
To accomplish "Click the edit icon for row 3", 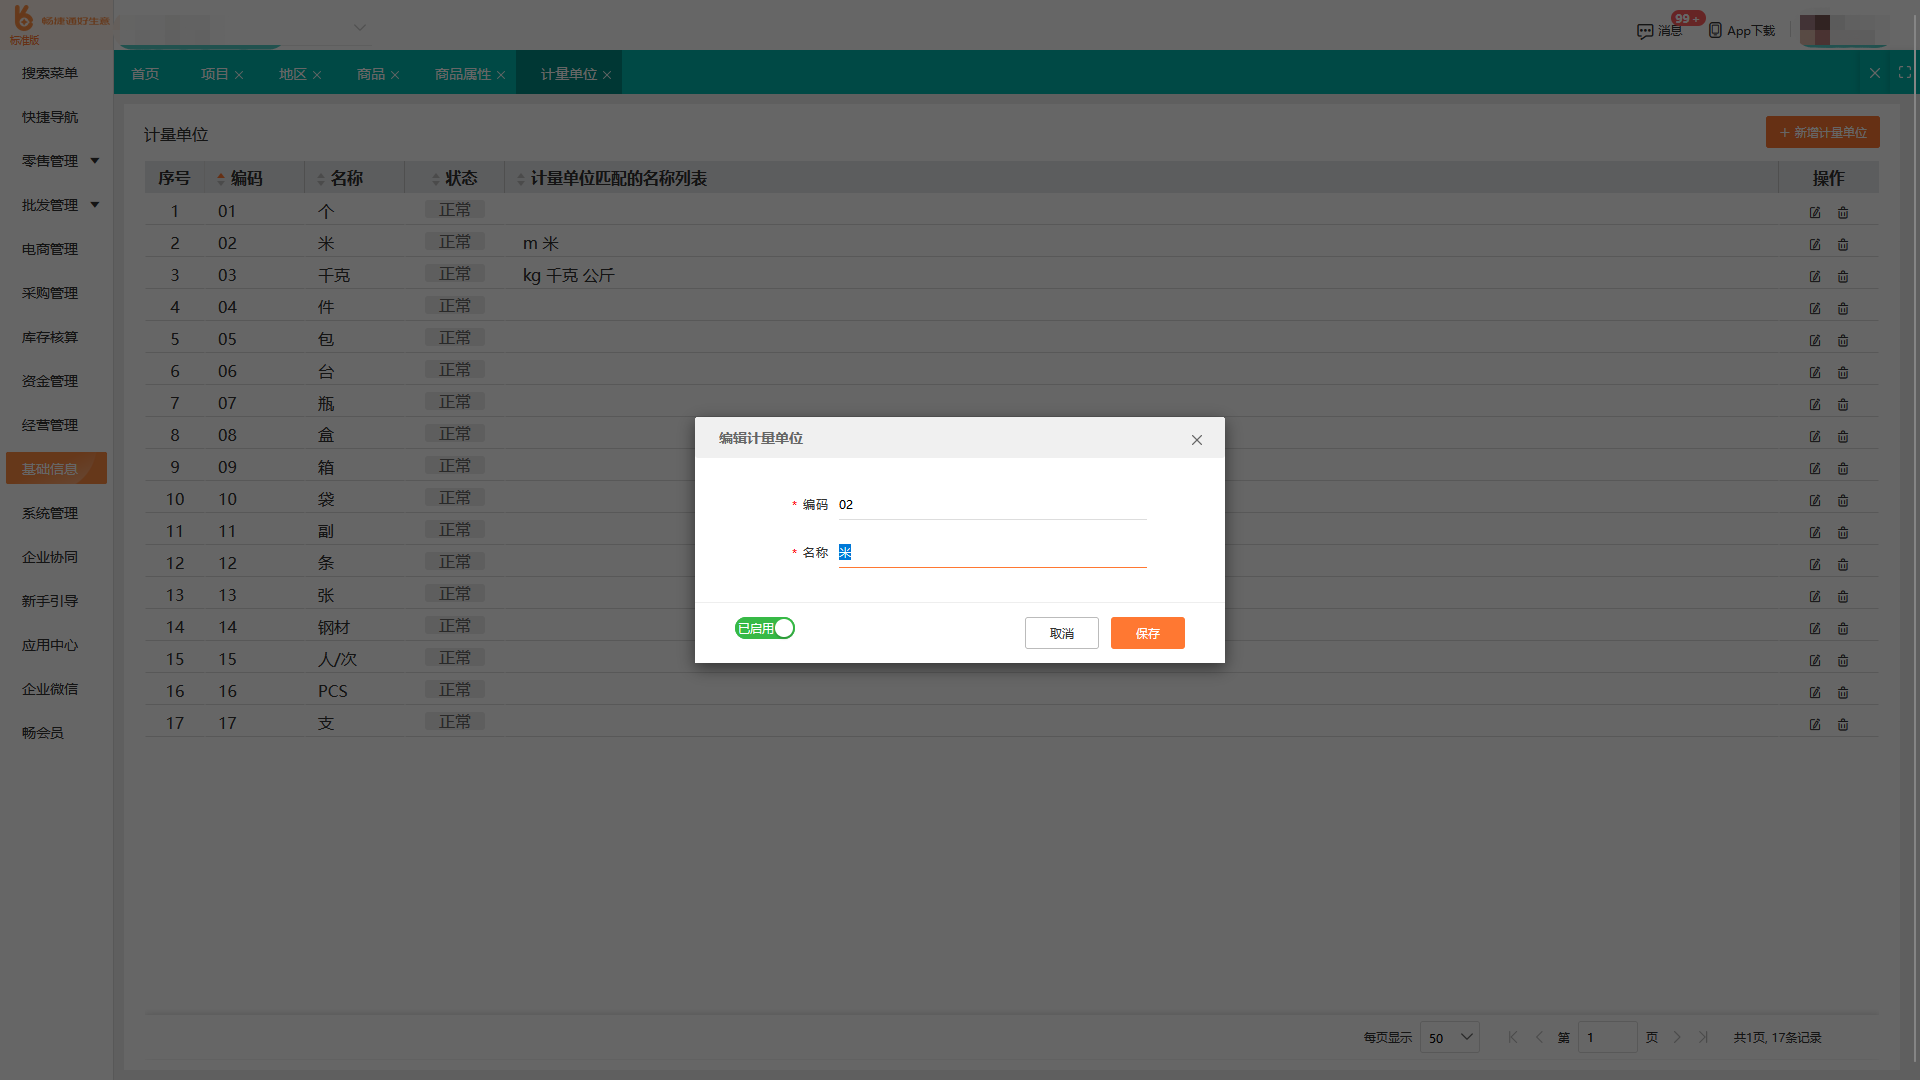I will 1815,274.
